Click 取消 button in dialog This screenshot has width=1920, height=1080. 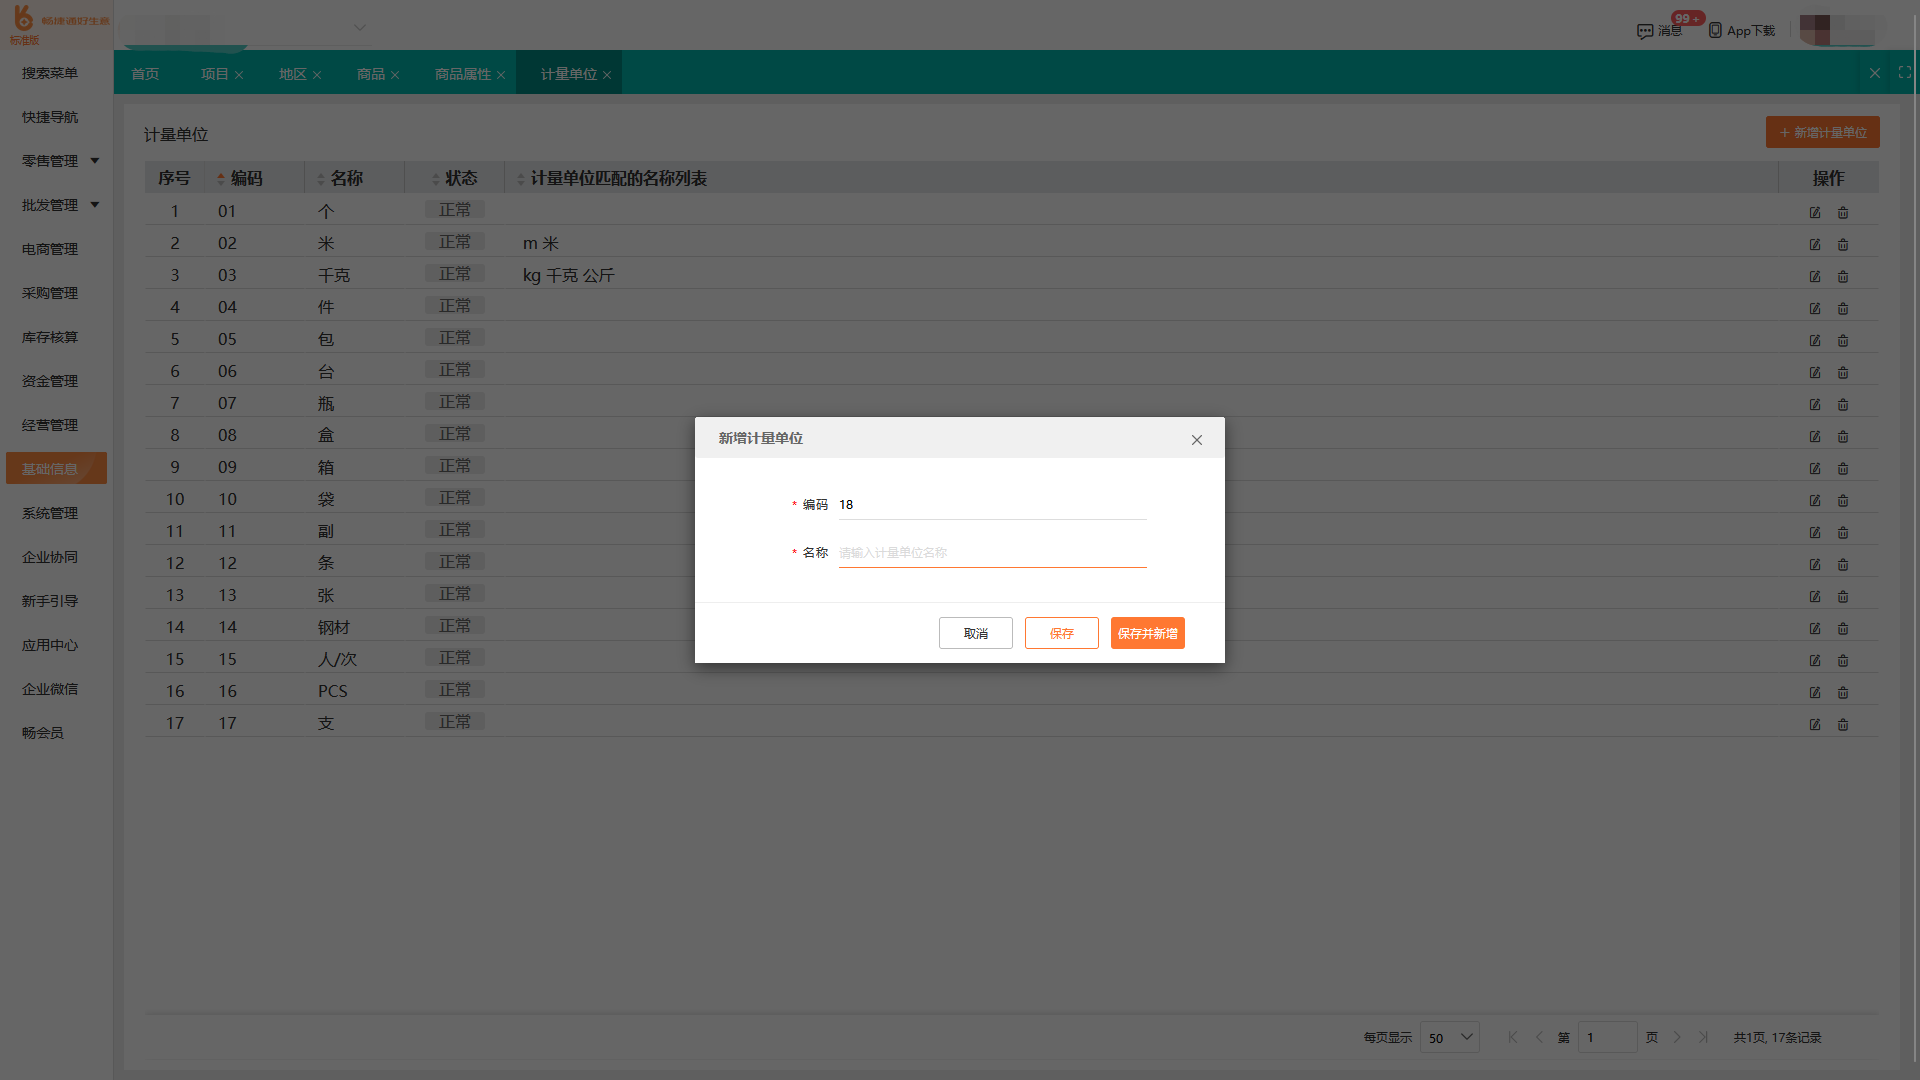(x=976, y=633)
